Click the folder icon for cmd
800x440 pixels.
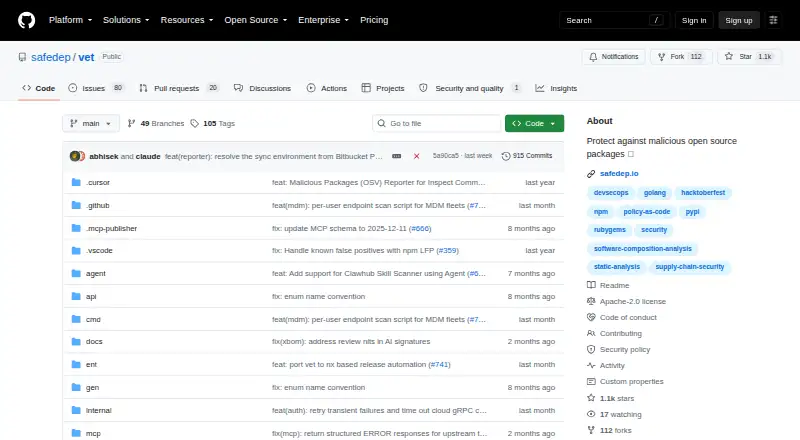[x=76, y=319]
